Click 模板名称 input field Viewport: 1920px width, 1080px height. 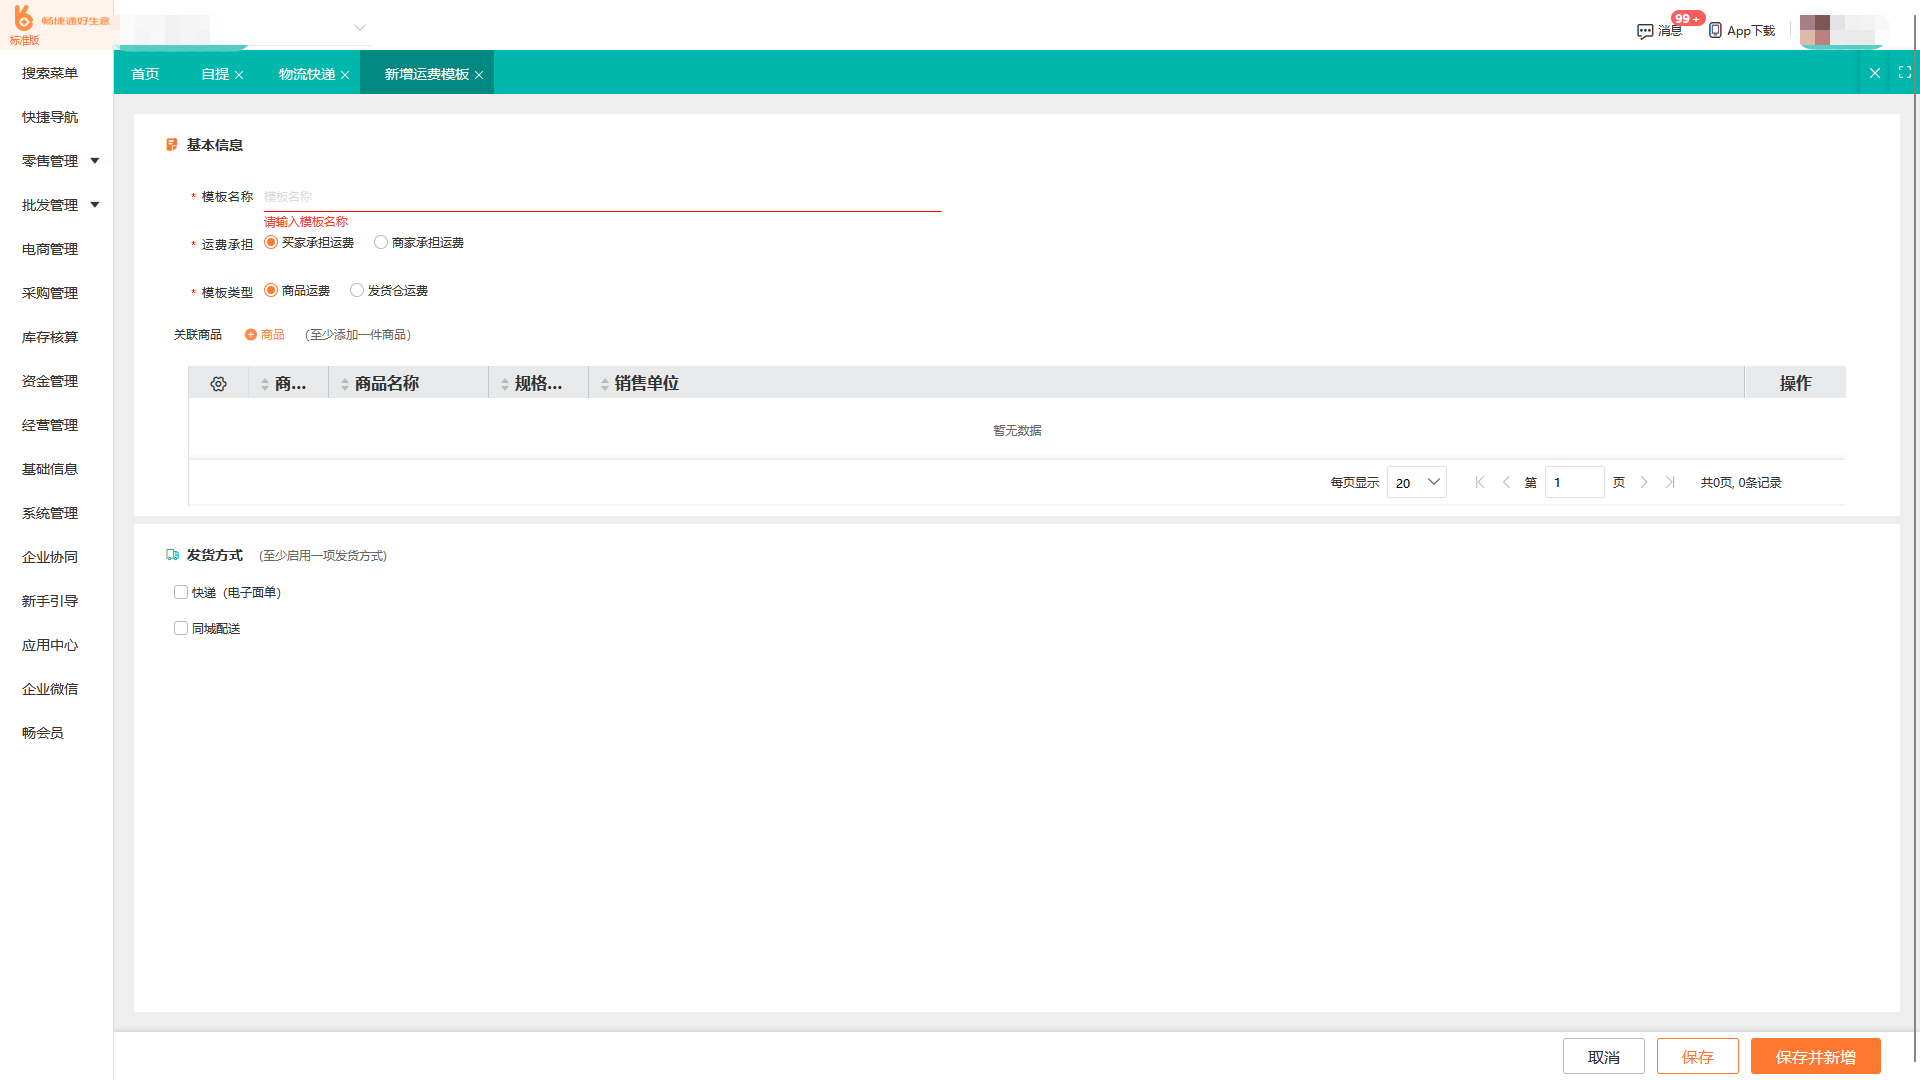(601, 195)
